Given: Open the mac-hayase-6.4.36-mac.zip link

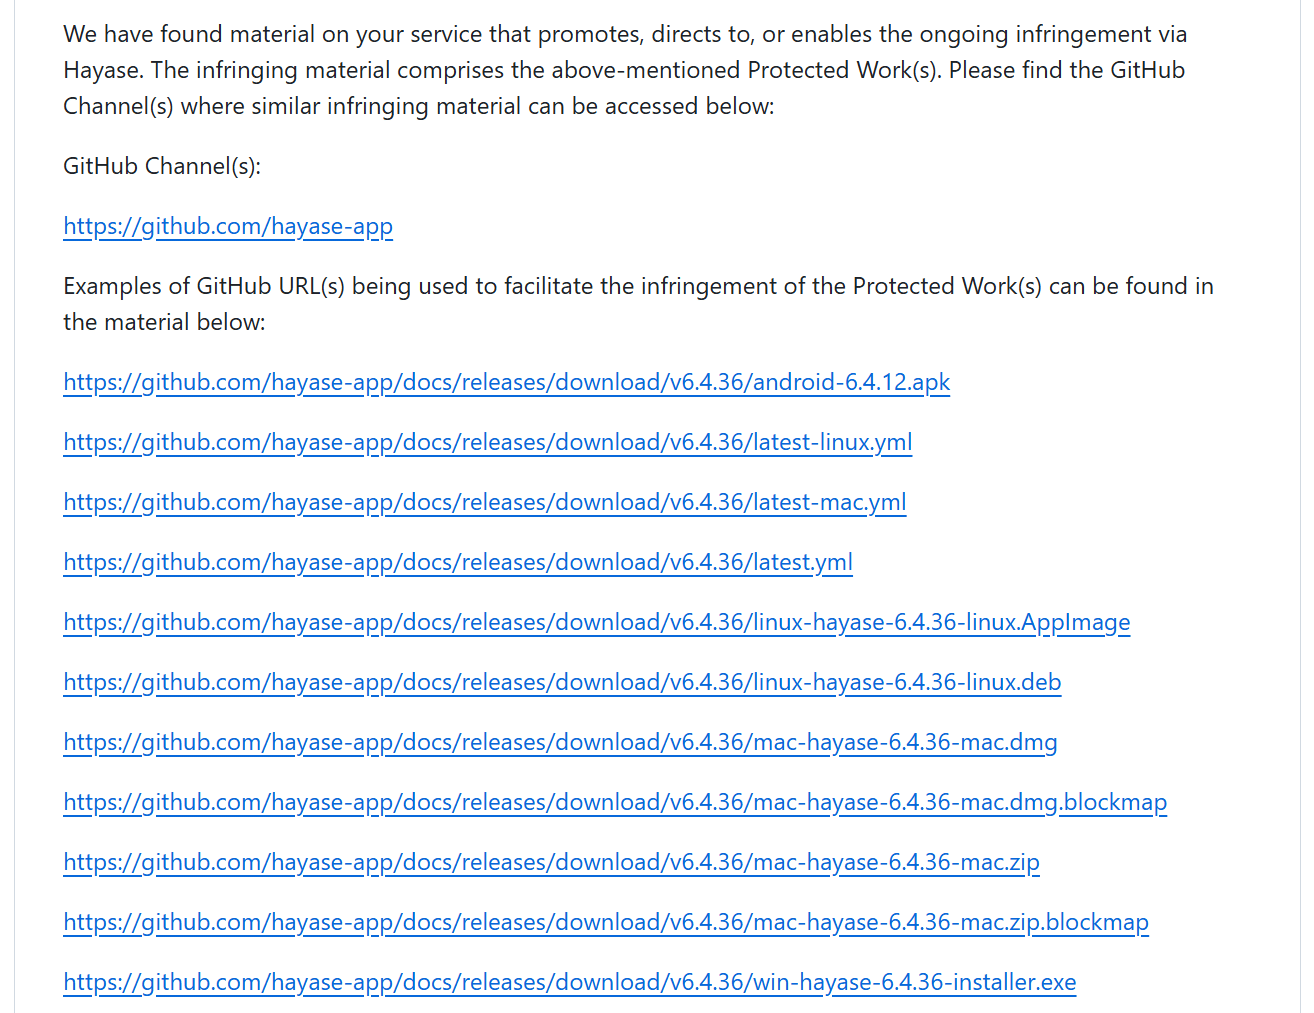Looking at the screenshot, I should 550,862.
